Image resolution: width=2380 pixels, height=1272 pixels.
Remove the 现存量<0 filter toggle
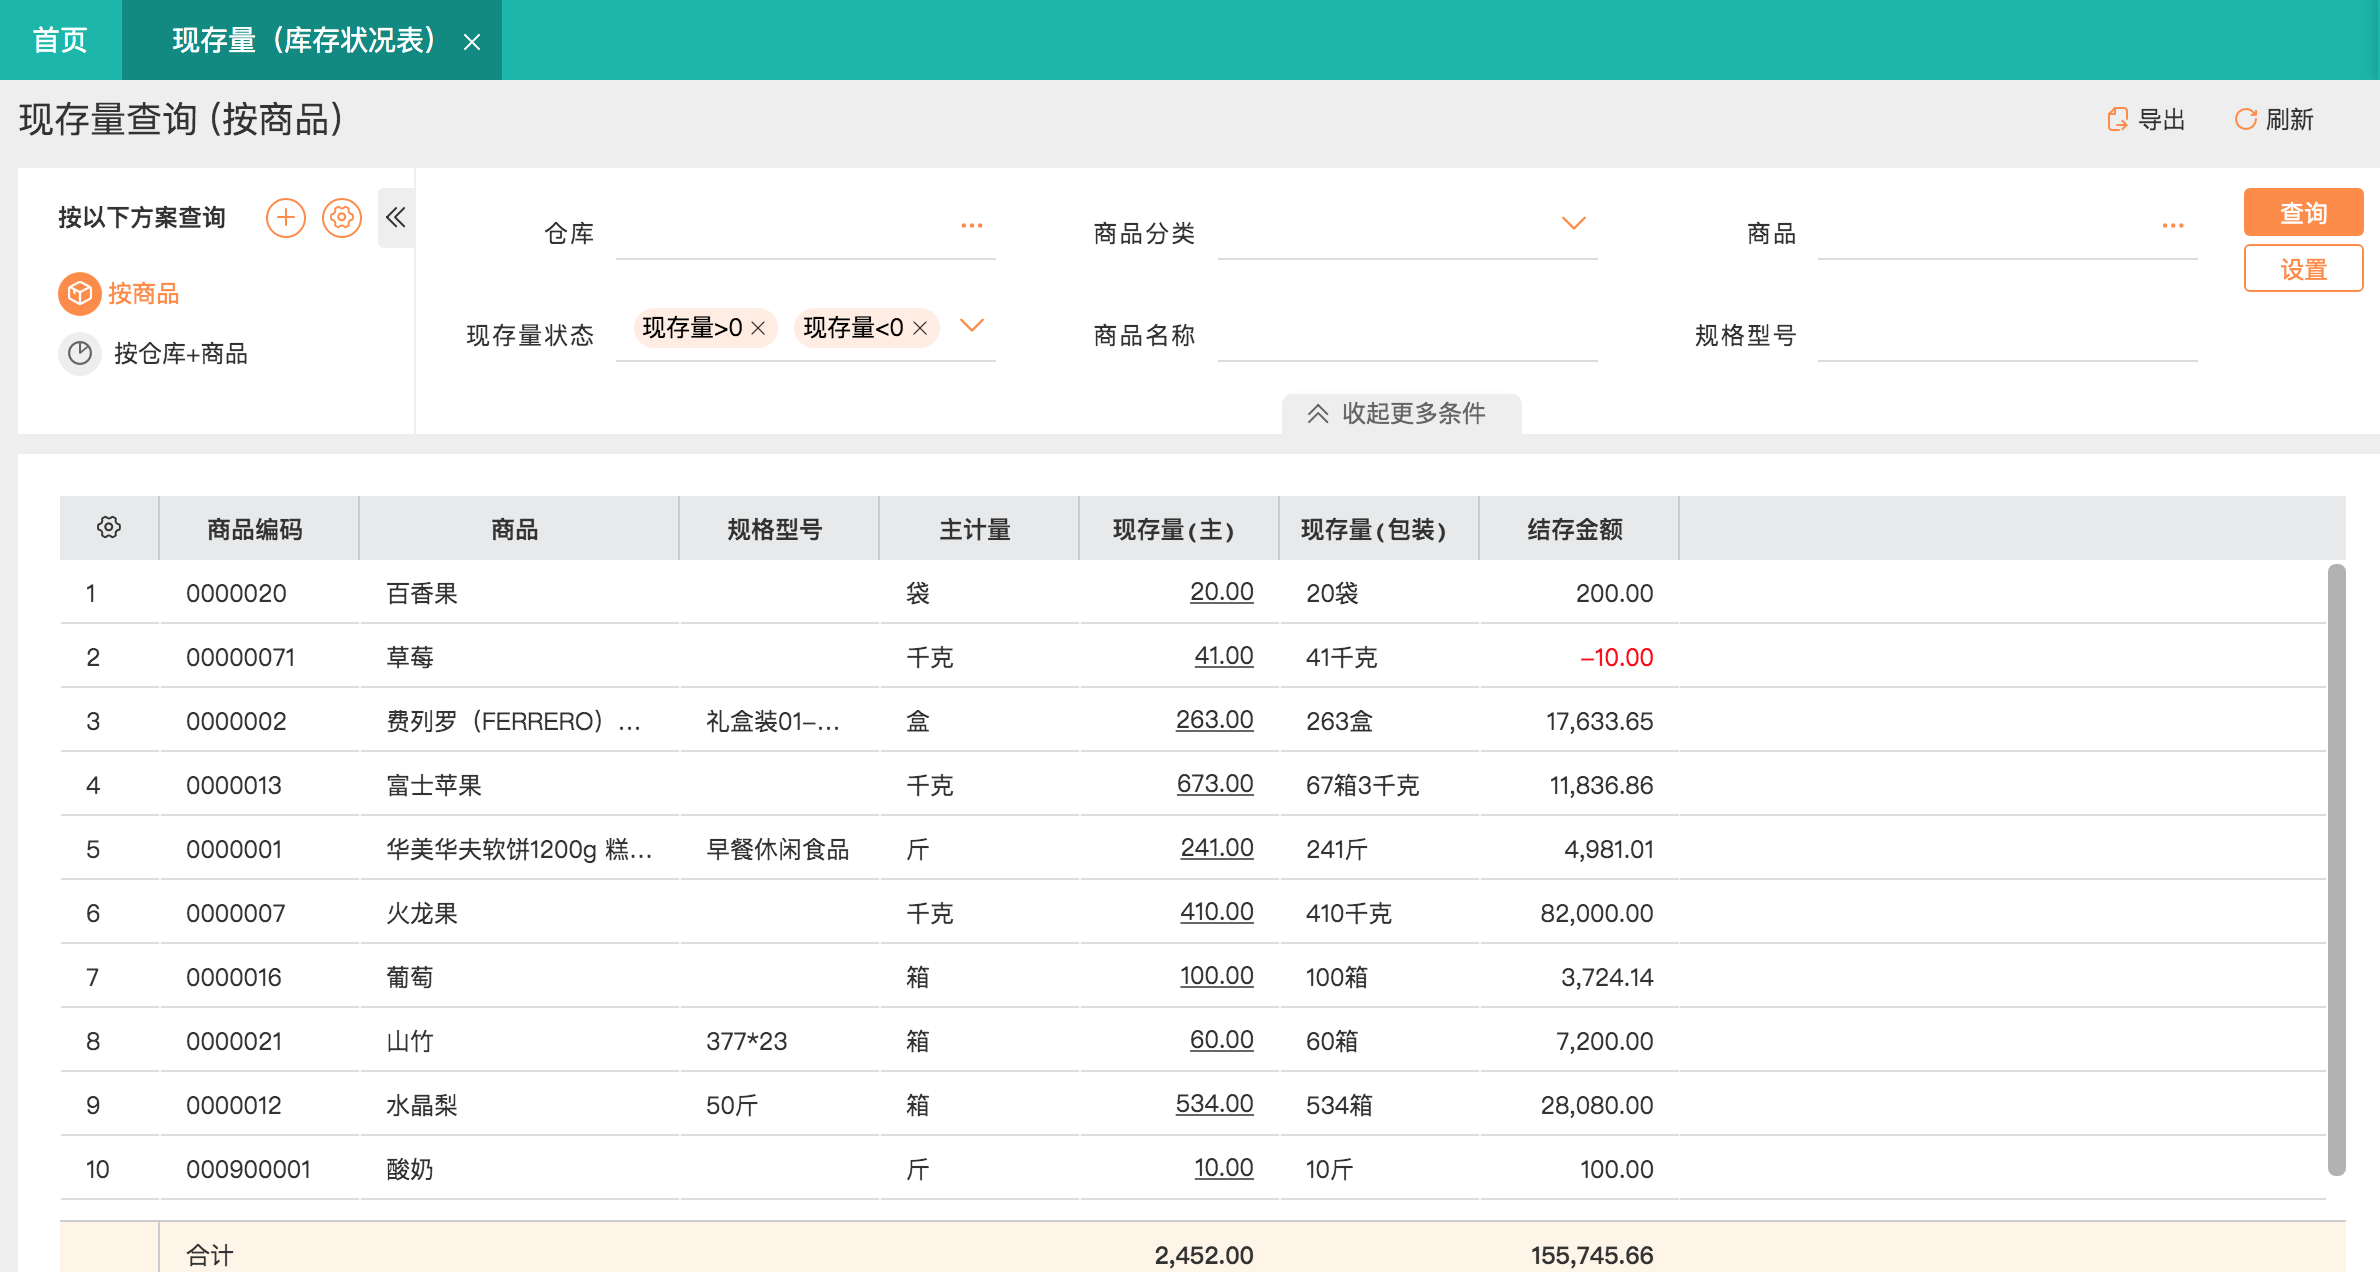[921, 327]
